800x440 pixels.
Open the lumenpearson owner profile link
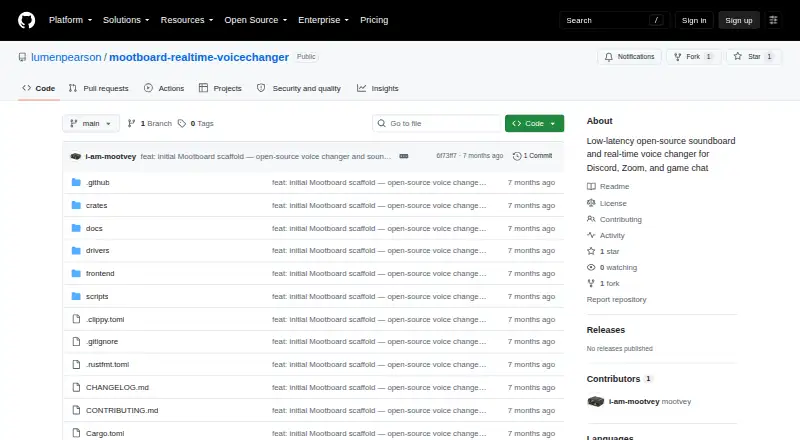tap(66, 57)
